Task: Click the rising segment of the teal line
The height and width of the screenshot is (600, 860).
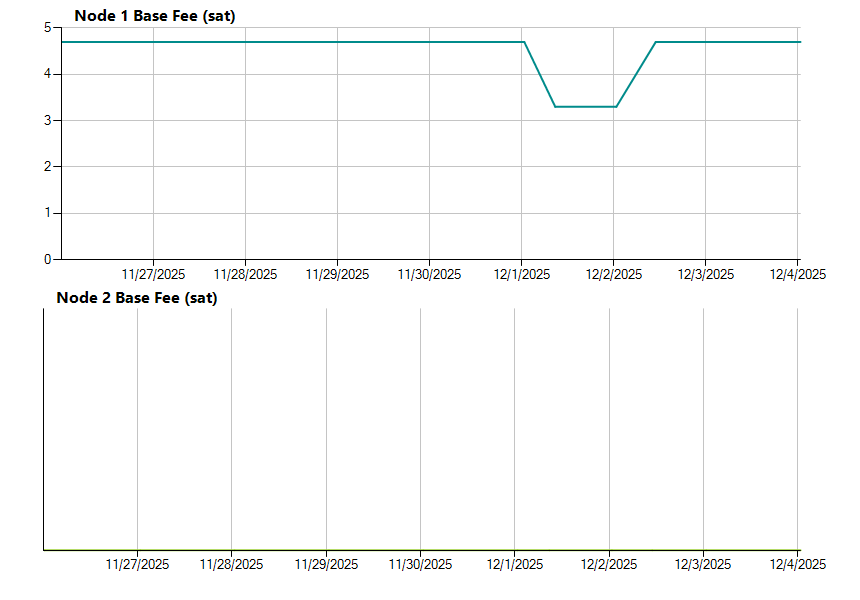Action: [x=635, y=75]
